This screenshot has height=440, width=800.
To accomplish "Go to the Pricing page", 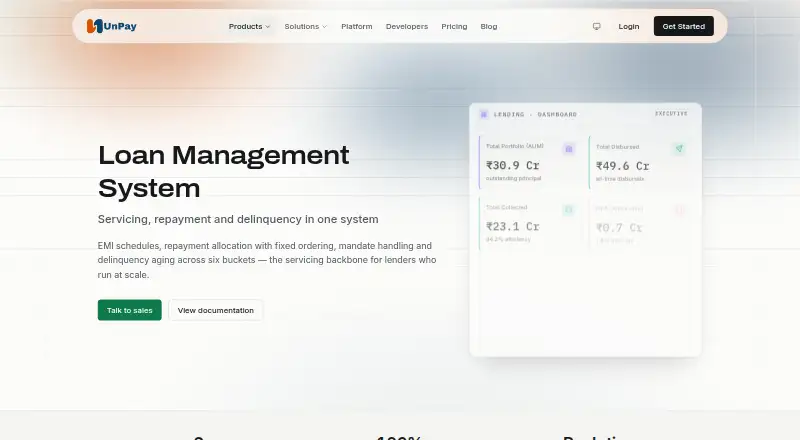I will tap(454, 27).
